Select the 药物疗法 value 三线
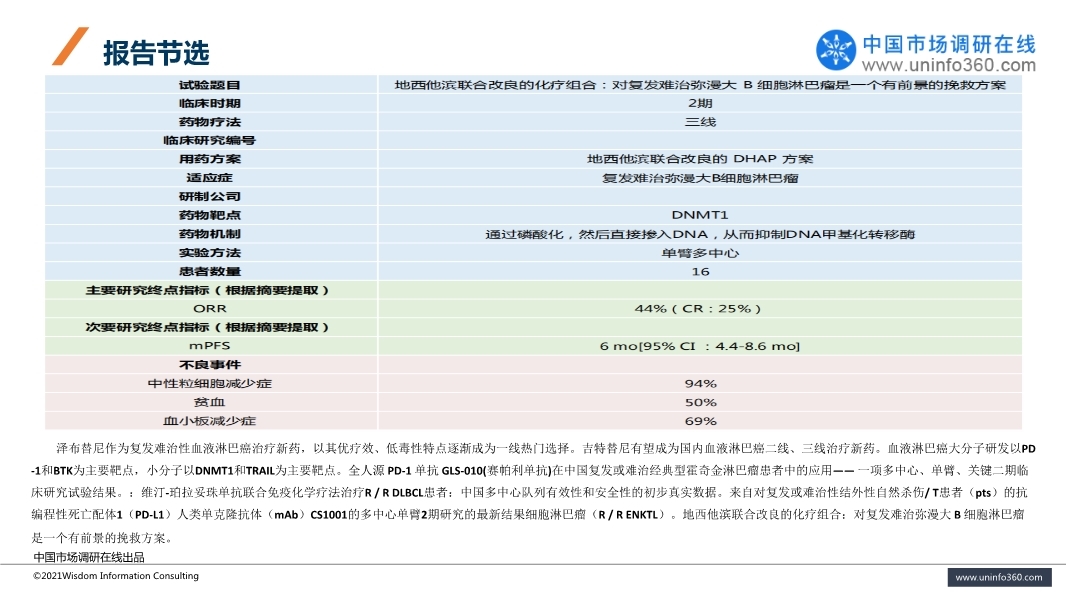Viewport: 1066px width, 600px height. tap(700, 122)
